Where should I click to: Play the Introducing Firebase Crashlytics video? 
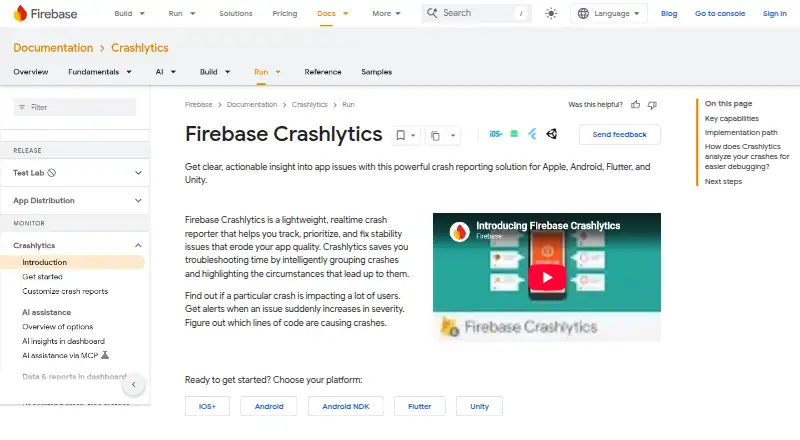coord(547,277)
